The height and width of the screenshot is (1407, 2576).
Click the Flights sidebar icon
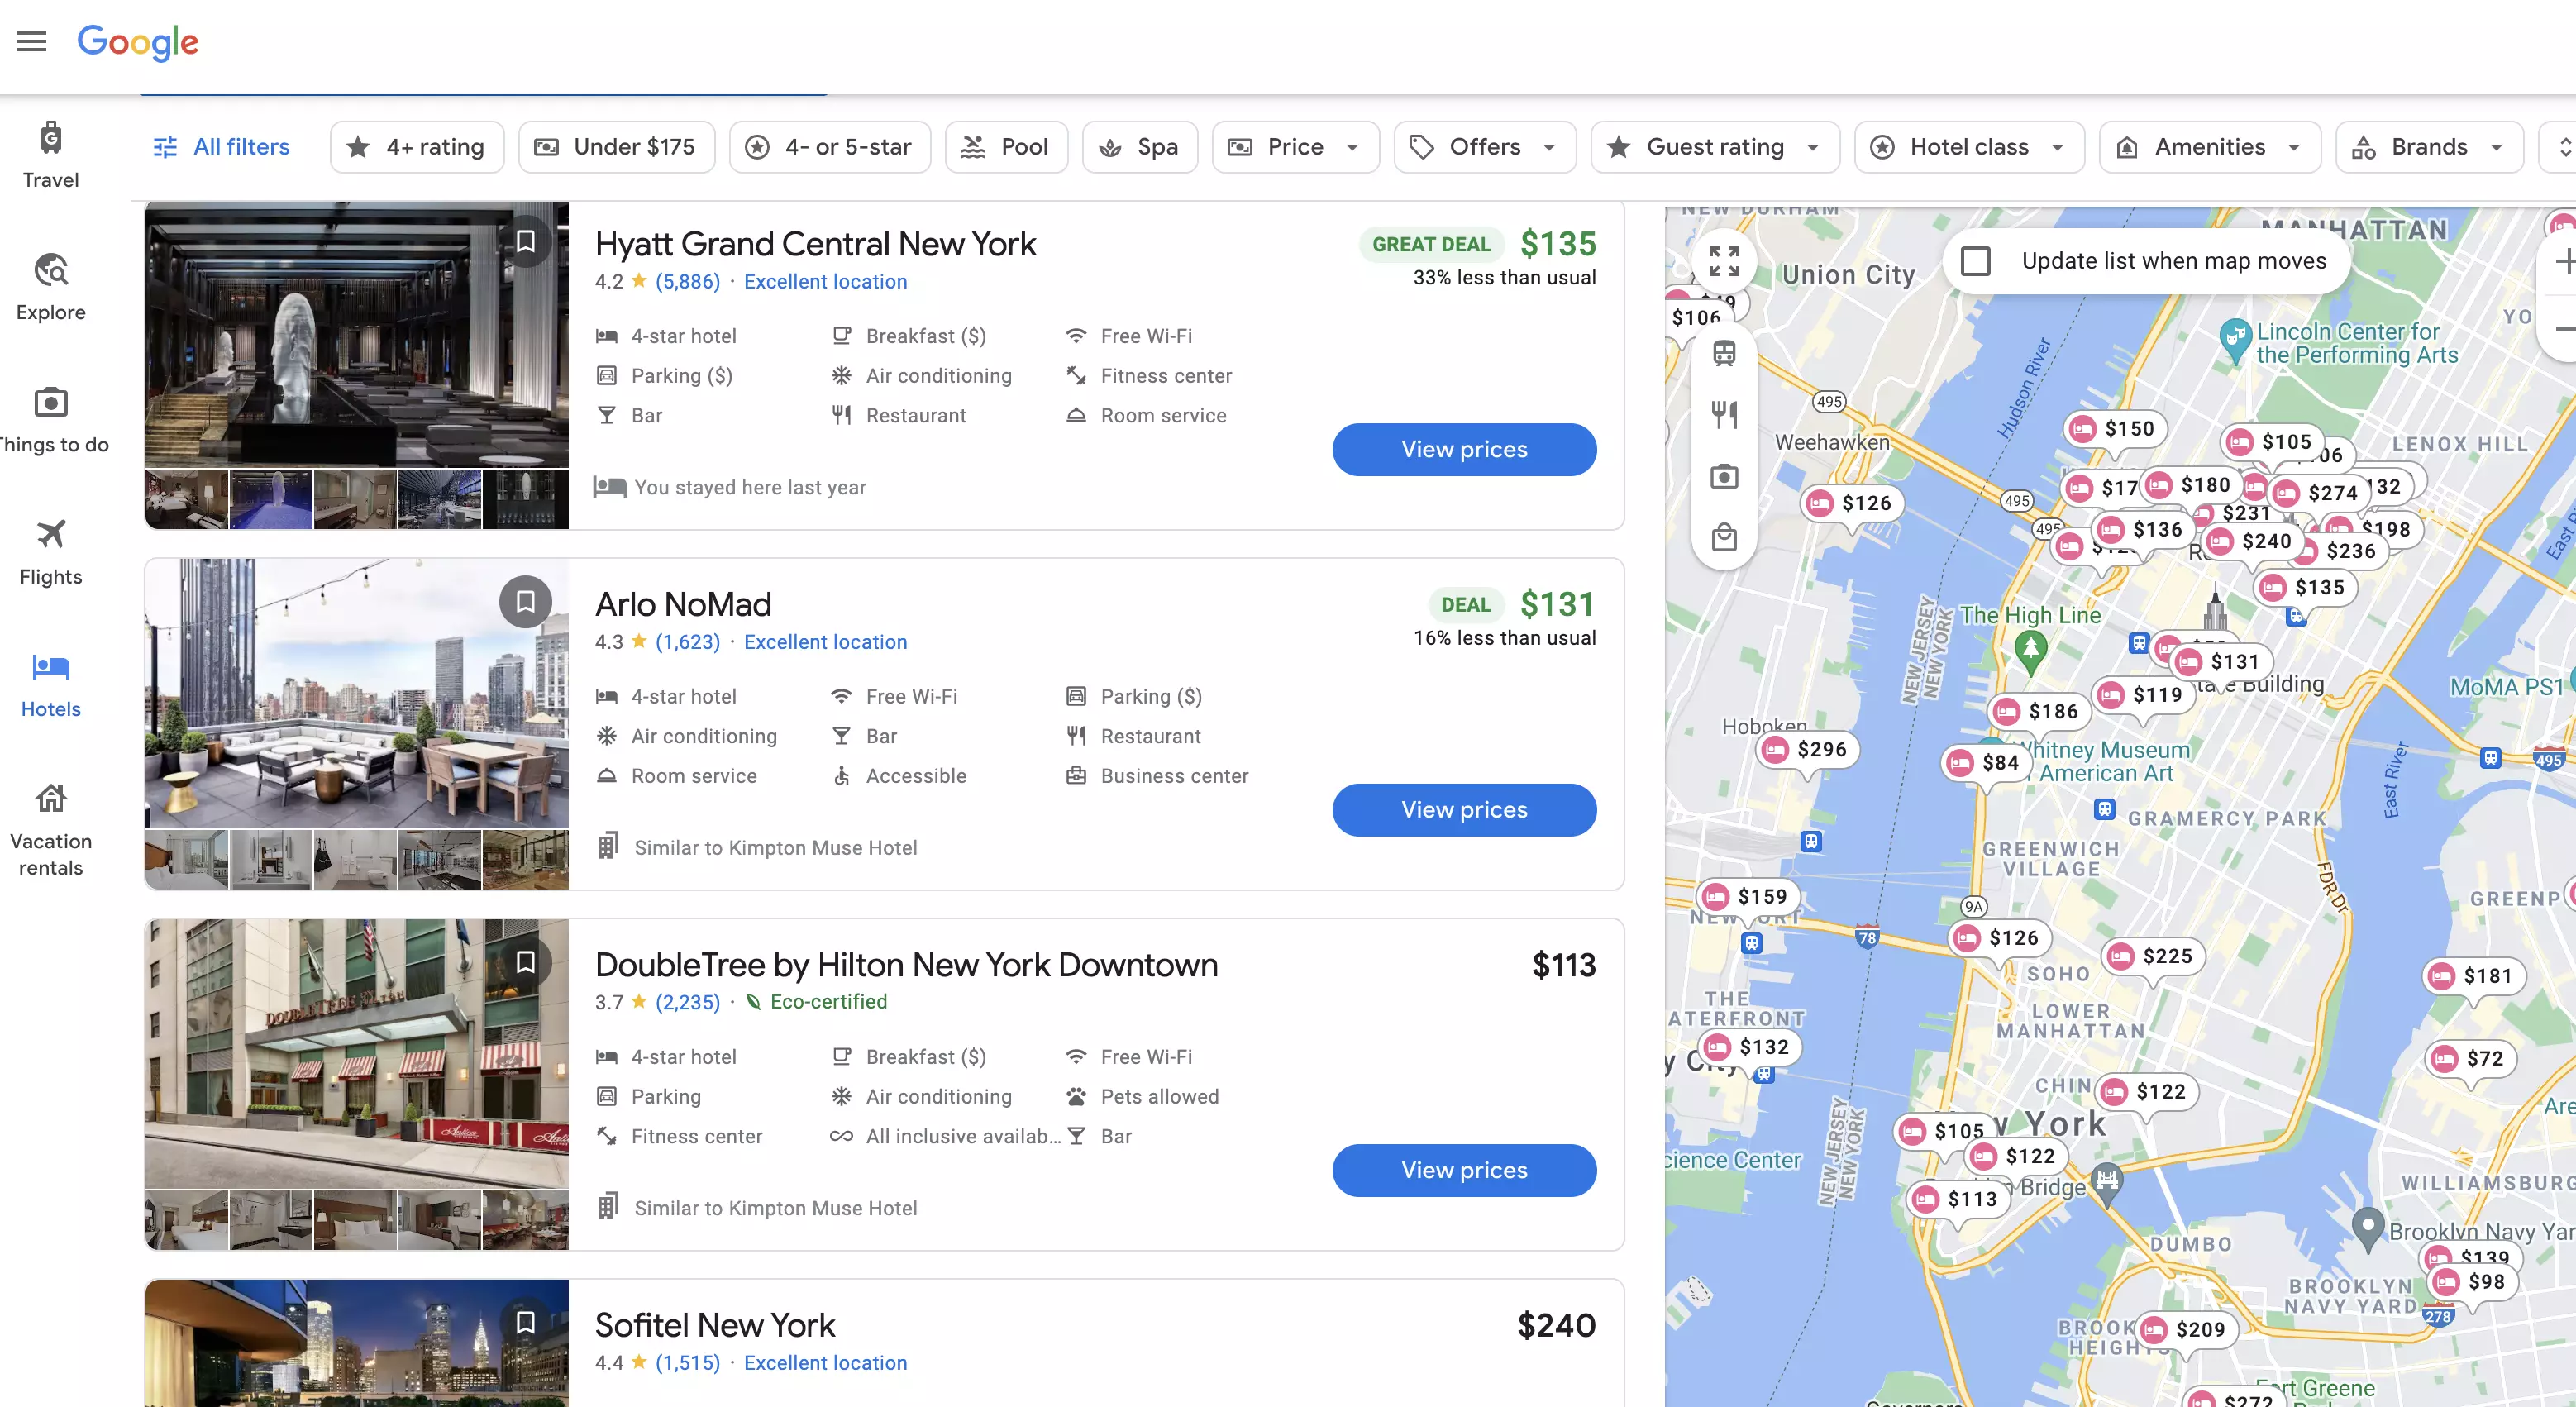click(50, 547)
